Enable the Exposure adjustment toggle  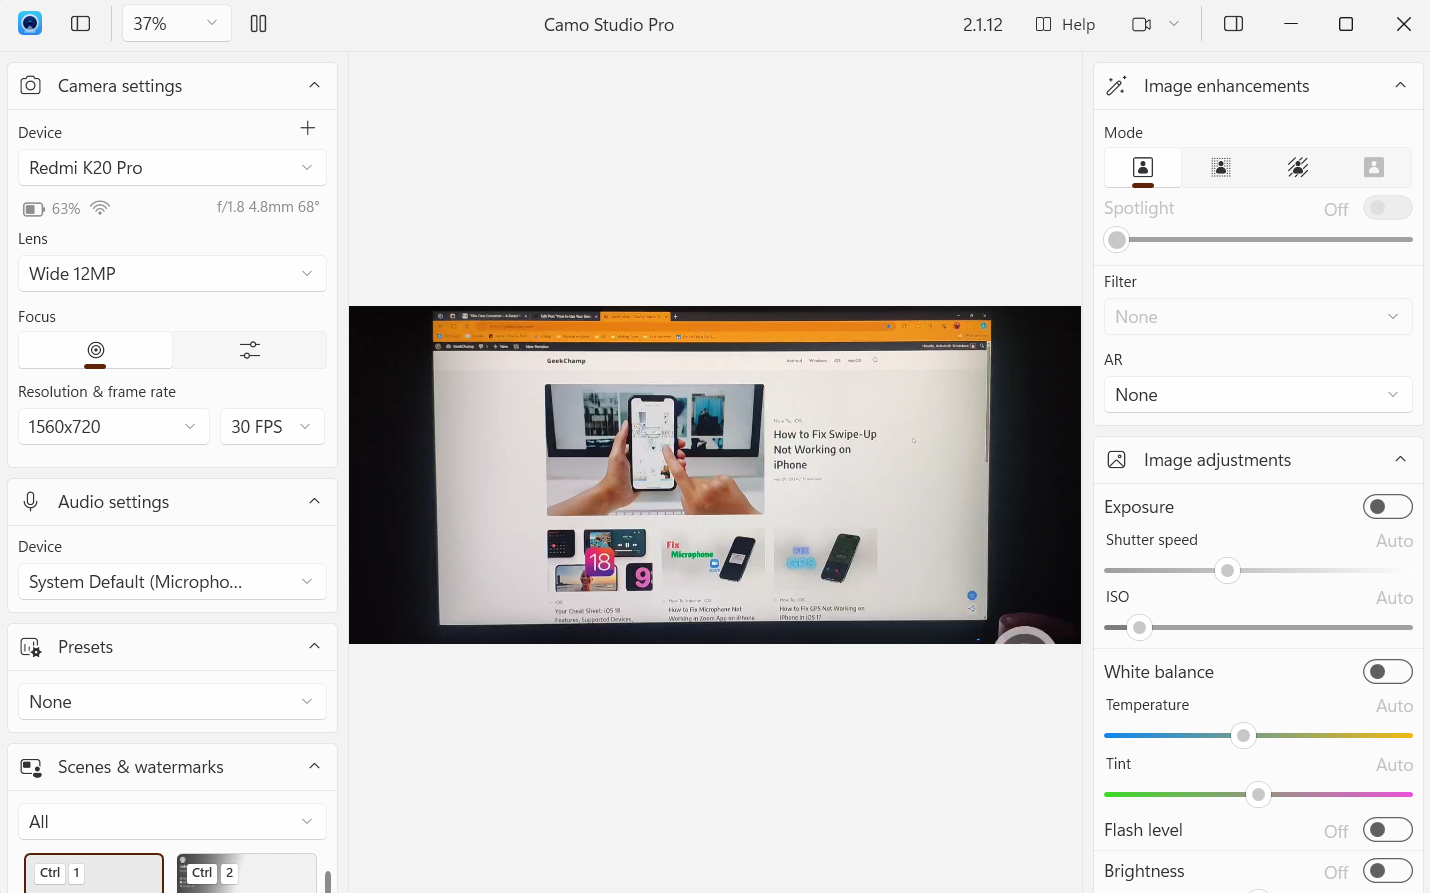coord(1388,506)
